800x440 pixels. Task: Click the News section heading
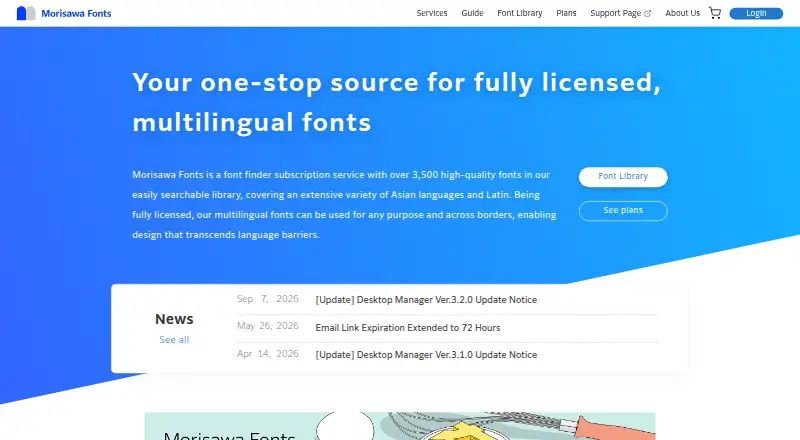point(174,319)
